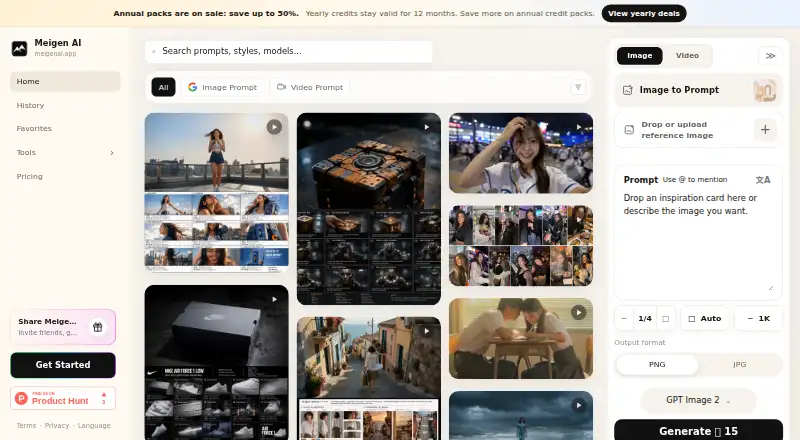Screen dimensions: 800x440
Task: Decrease image count with minus beside 1/4
Action: [624, 319]
